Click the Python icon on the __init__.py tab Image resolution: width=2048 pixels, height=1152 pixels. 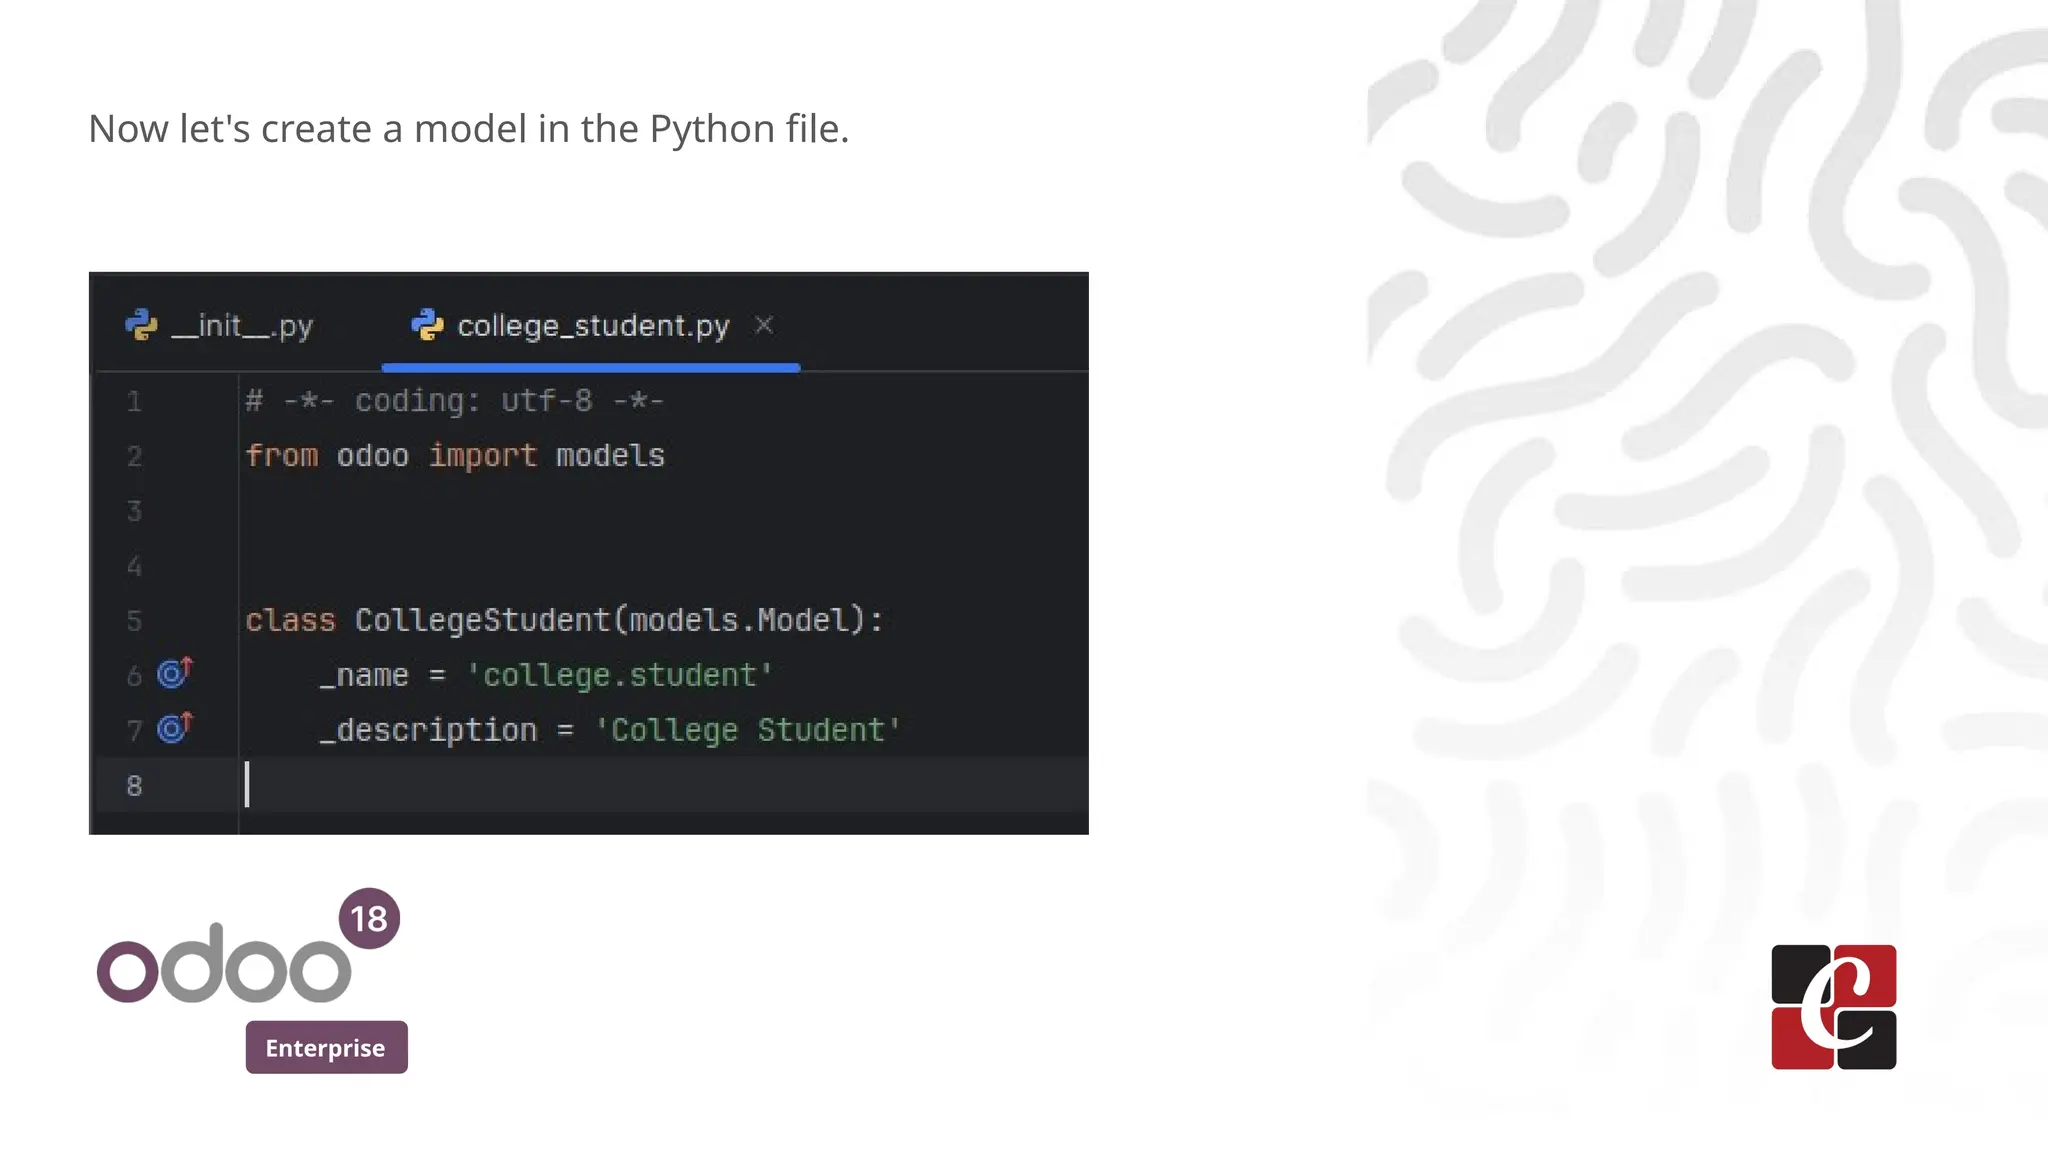[x=141, y=325]
